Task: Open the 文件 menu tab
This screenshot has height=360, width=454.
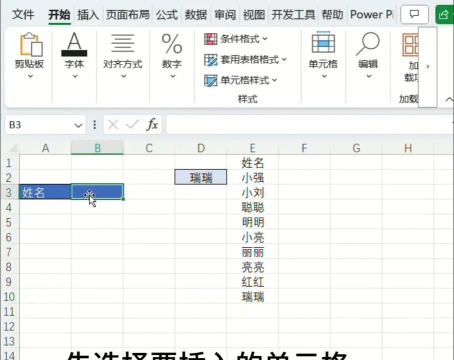Action: coord(23,15)
